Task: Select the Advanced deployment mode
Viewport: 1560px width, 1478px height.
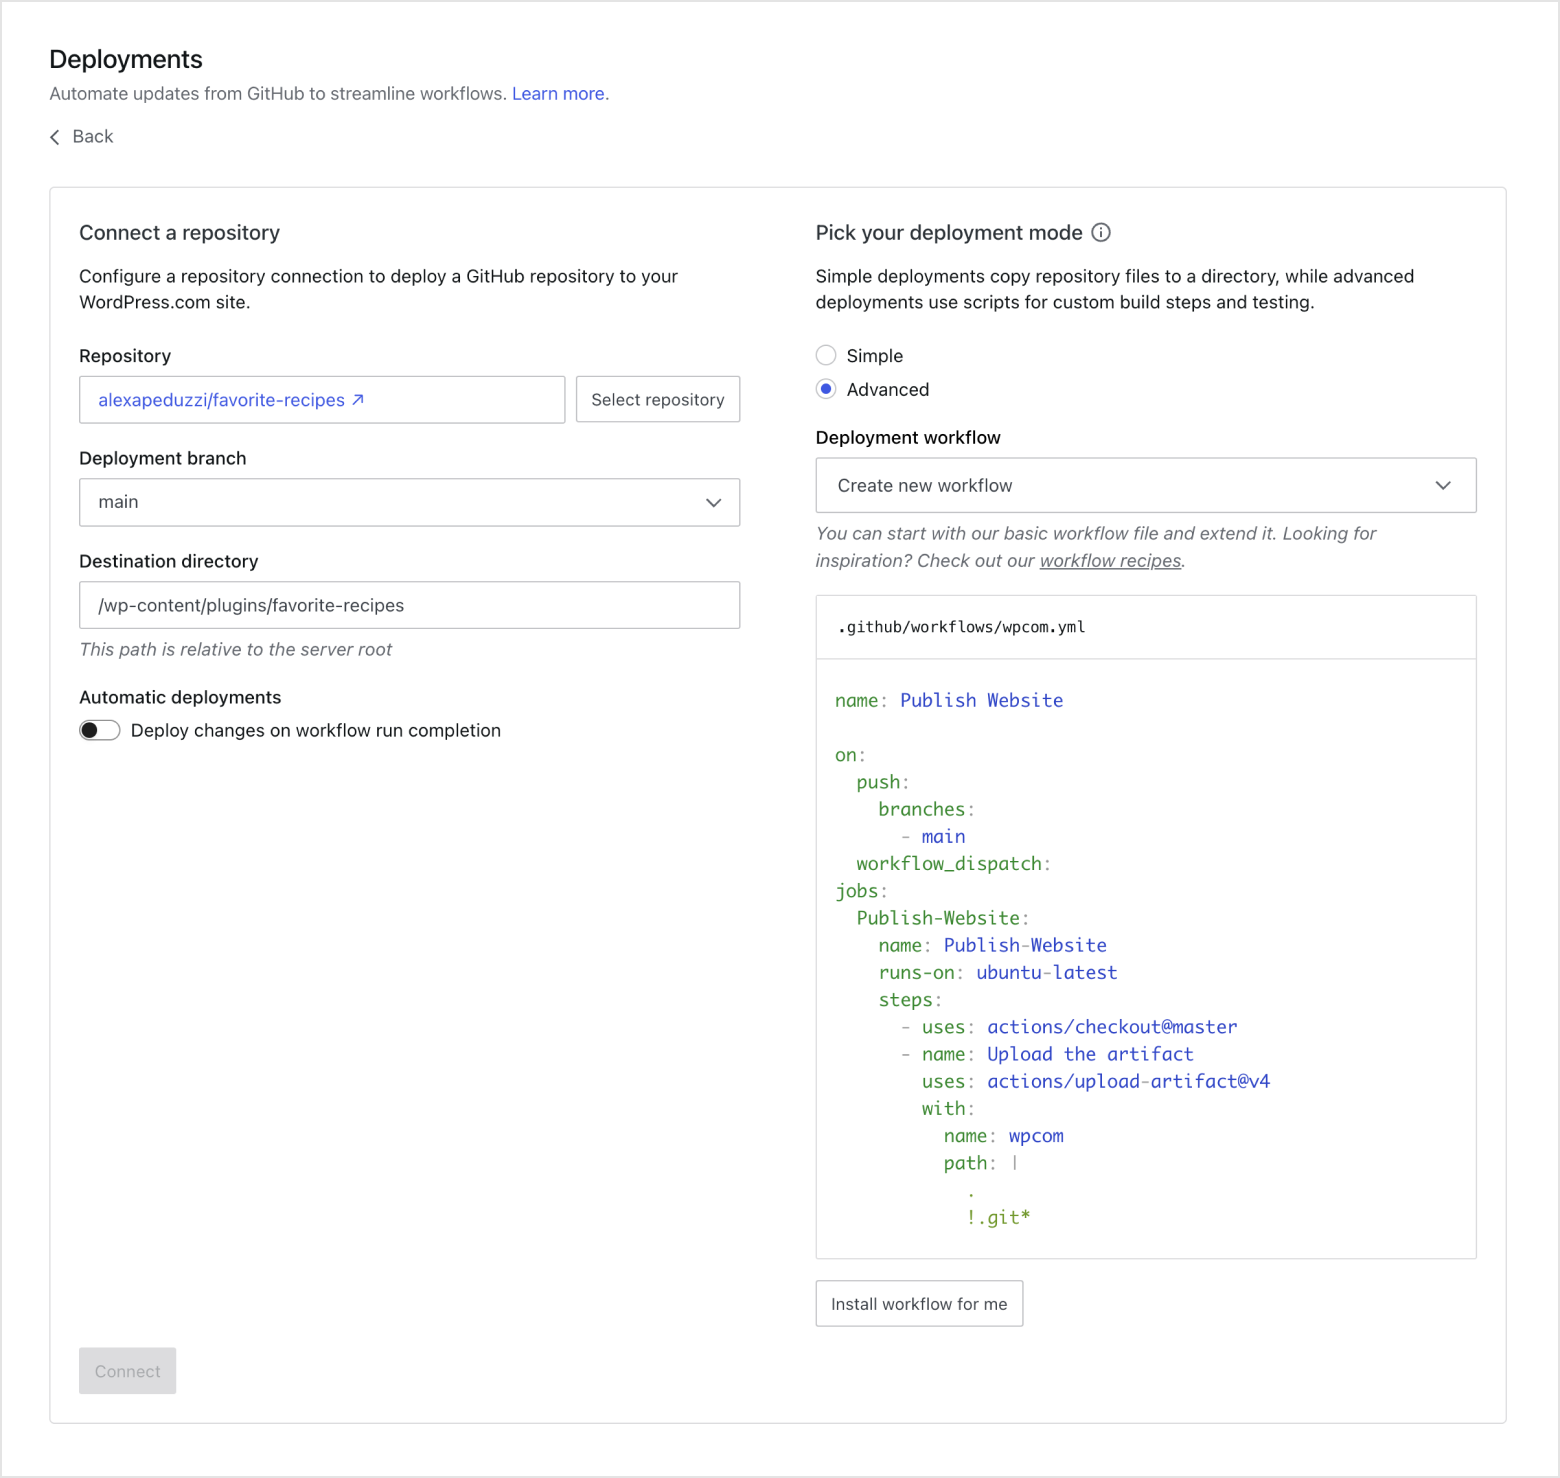Action: [x=826, y=389]
